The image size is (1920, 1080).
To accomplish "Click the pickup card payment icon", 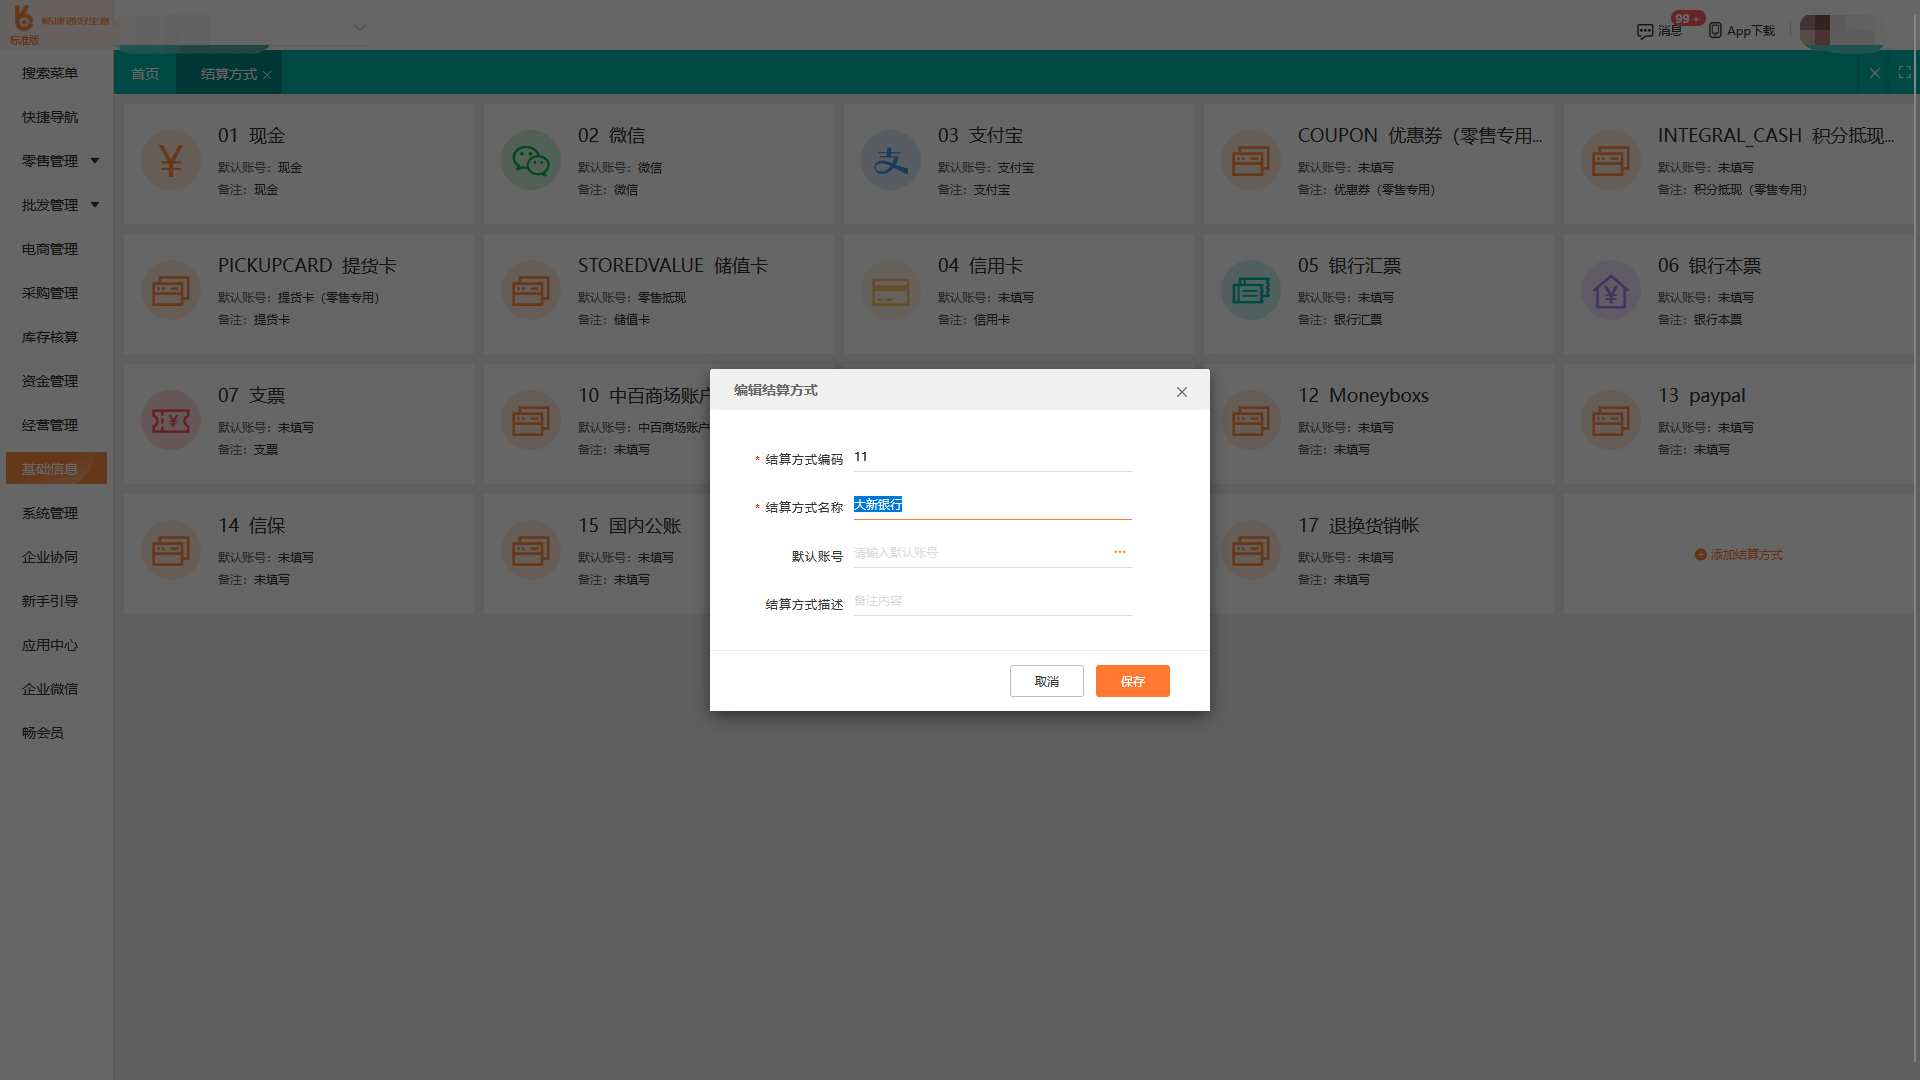I will [171, 290].
